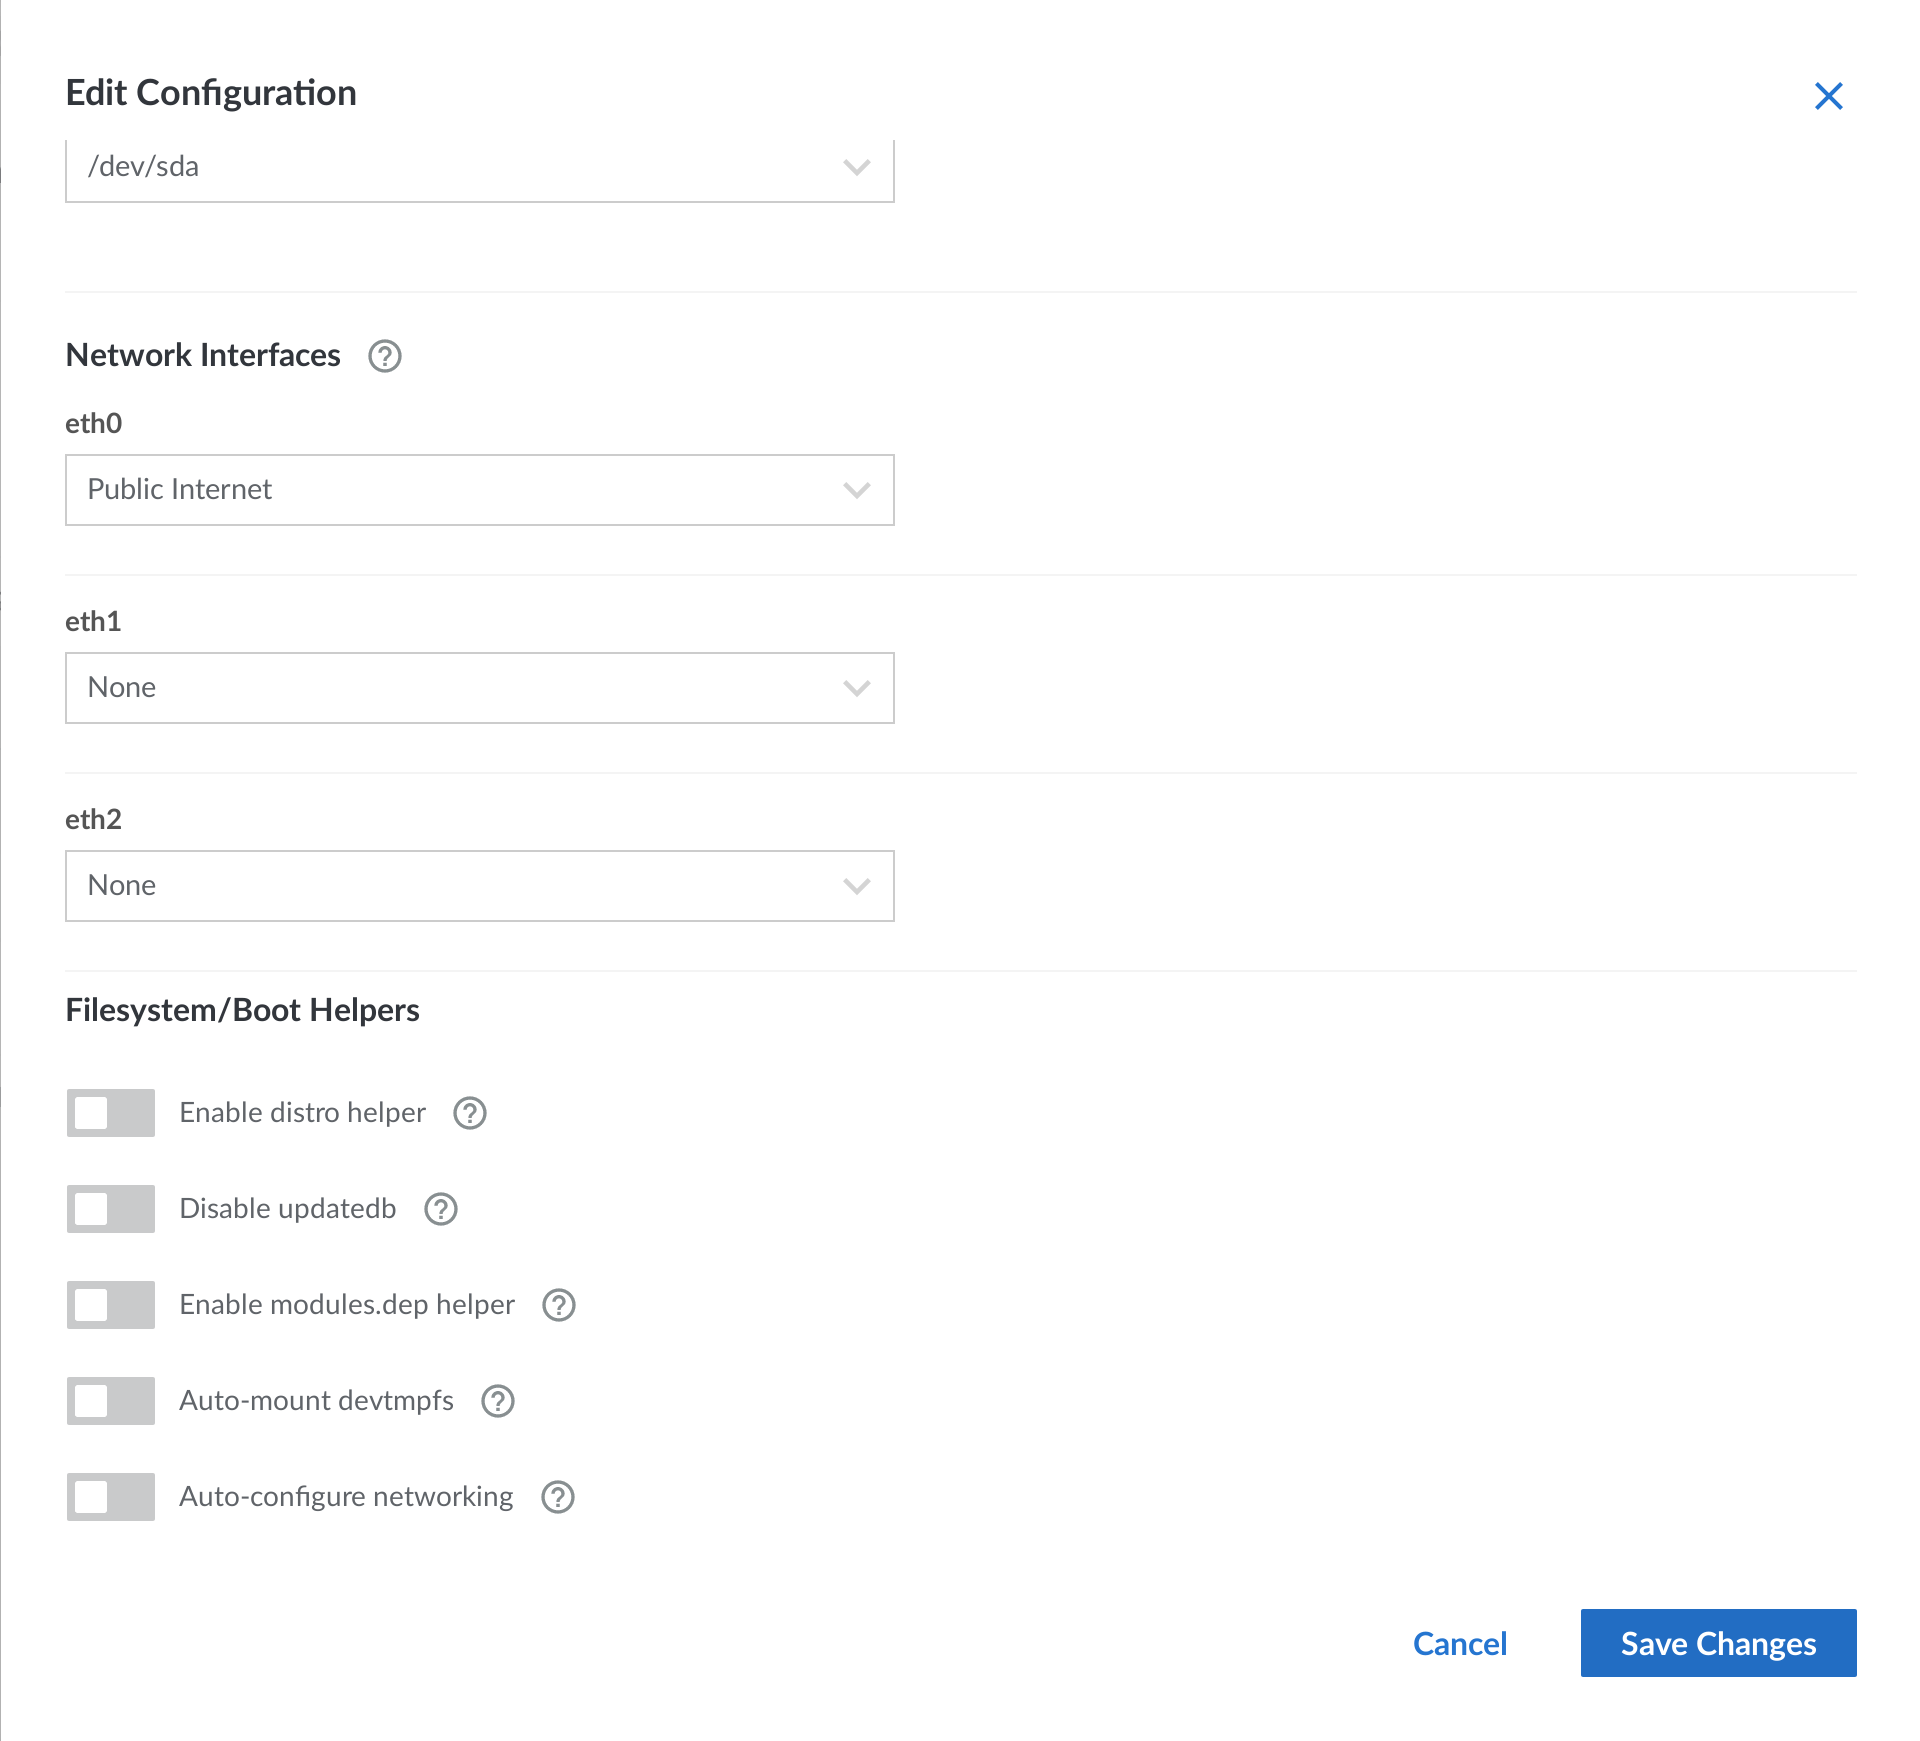Expand the eth2 None network dropdown
The width and height of the screenshot is (1920, 1741).
[x=855, y=885]
